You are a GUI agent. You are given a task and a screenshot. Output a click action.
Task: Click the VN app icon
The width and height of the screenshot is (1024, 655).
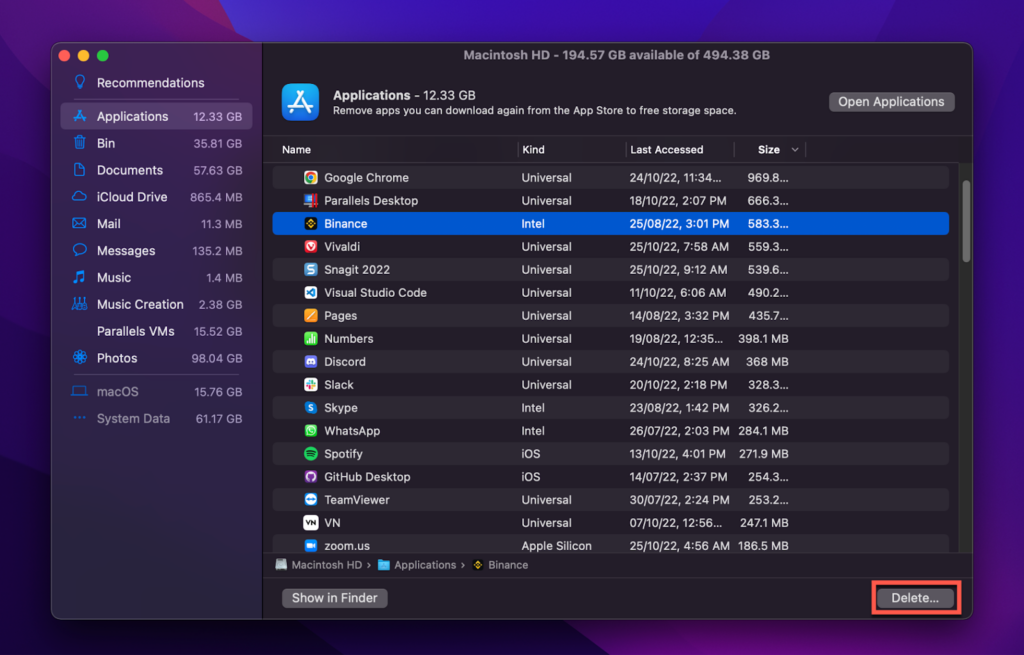311,522
